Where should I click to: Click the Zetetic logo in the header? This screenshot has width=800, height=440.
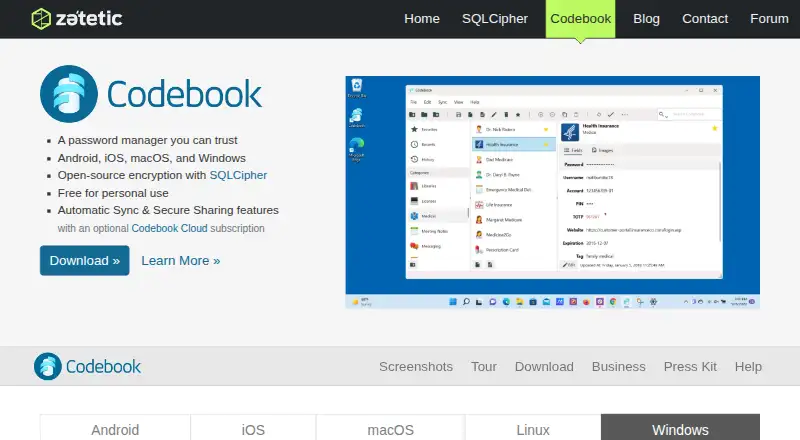77,19
